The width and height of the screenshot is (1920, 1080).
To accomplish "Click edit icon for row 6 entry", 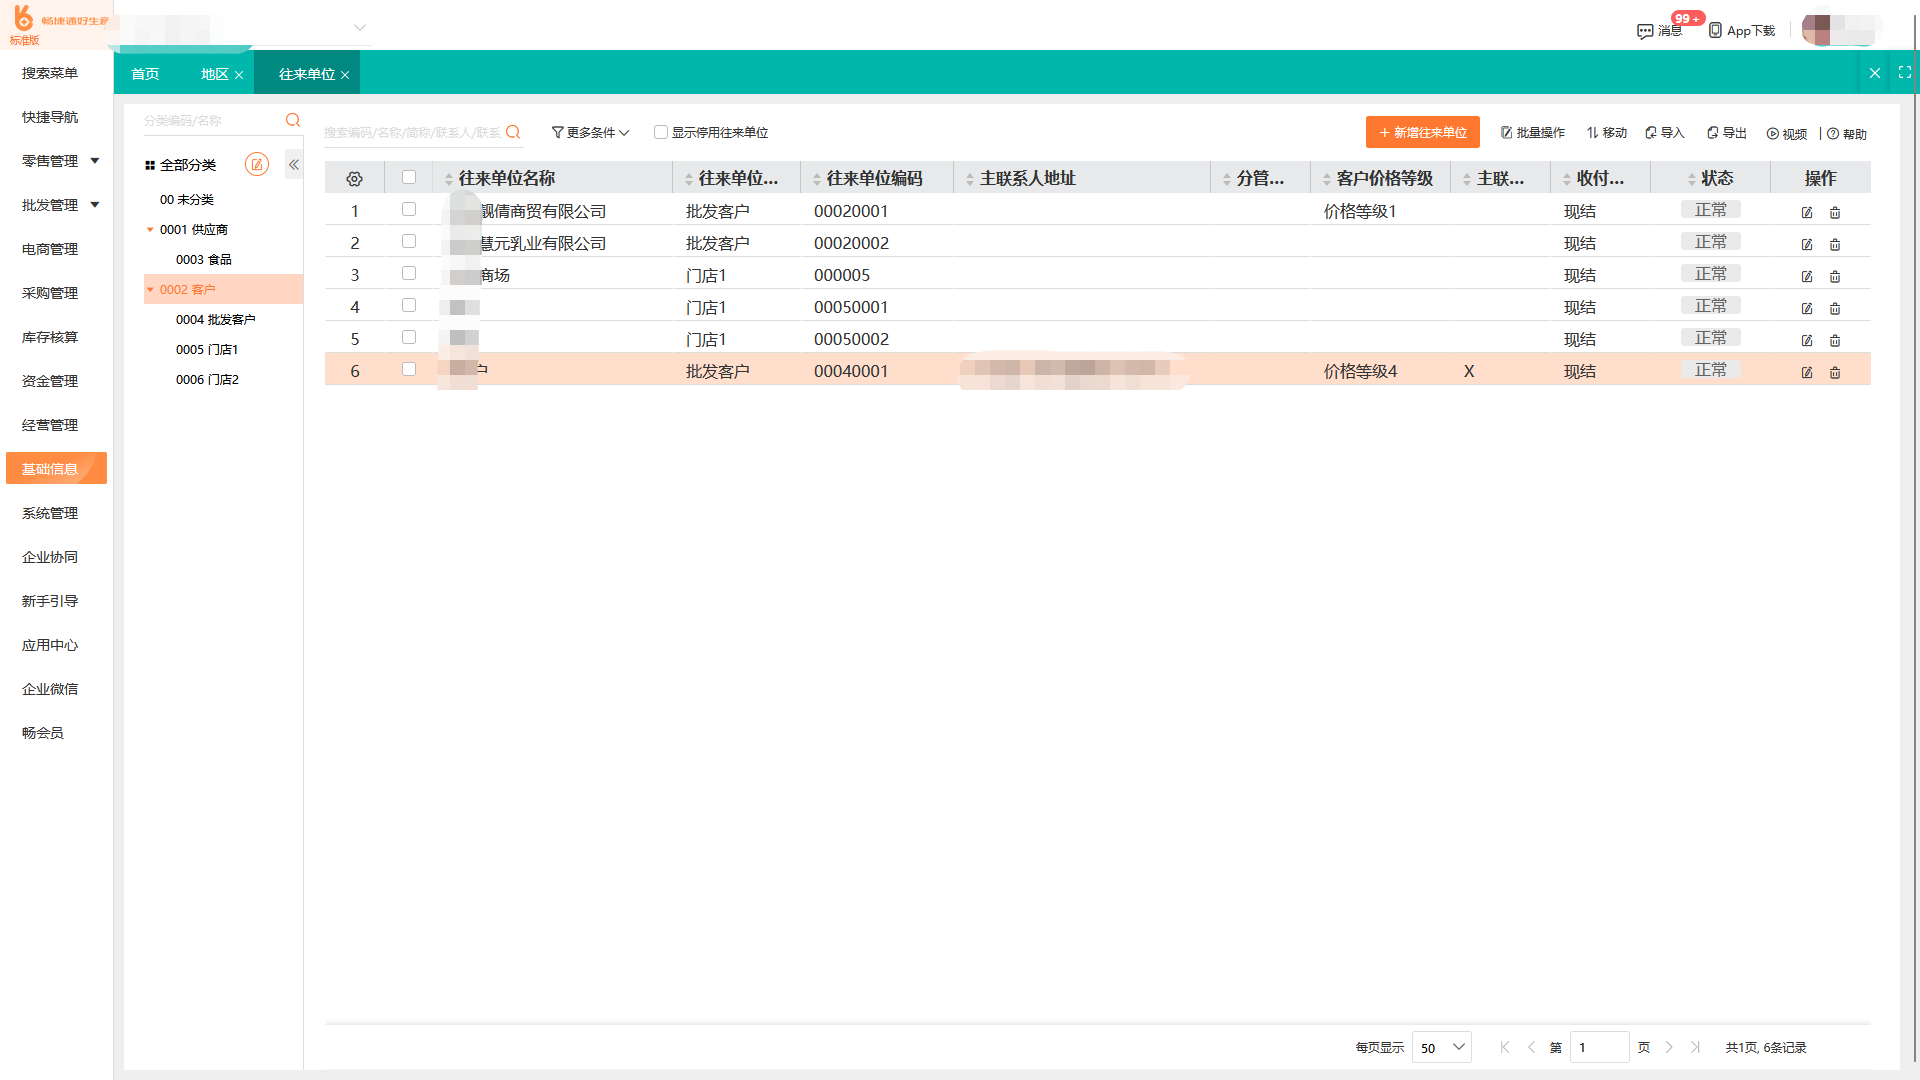I will [1807, 372].
